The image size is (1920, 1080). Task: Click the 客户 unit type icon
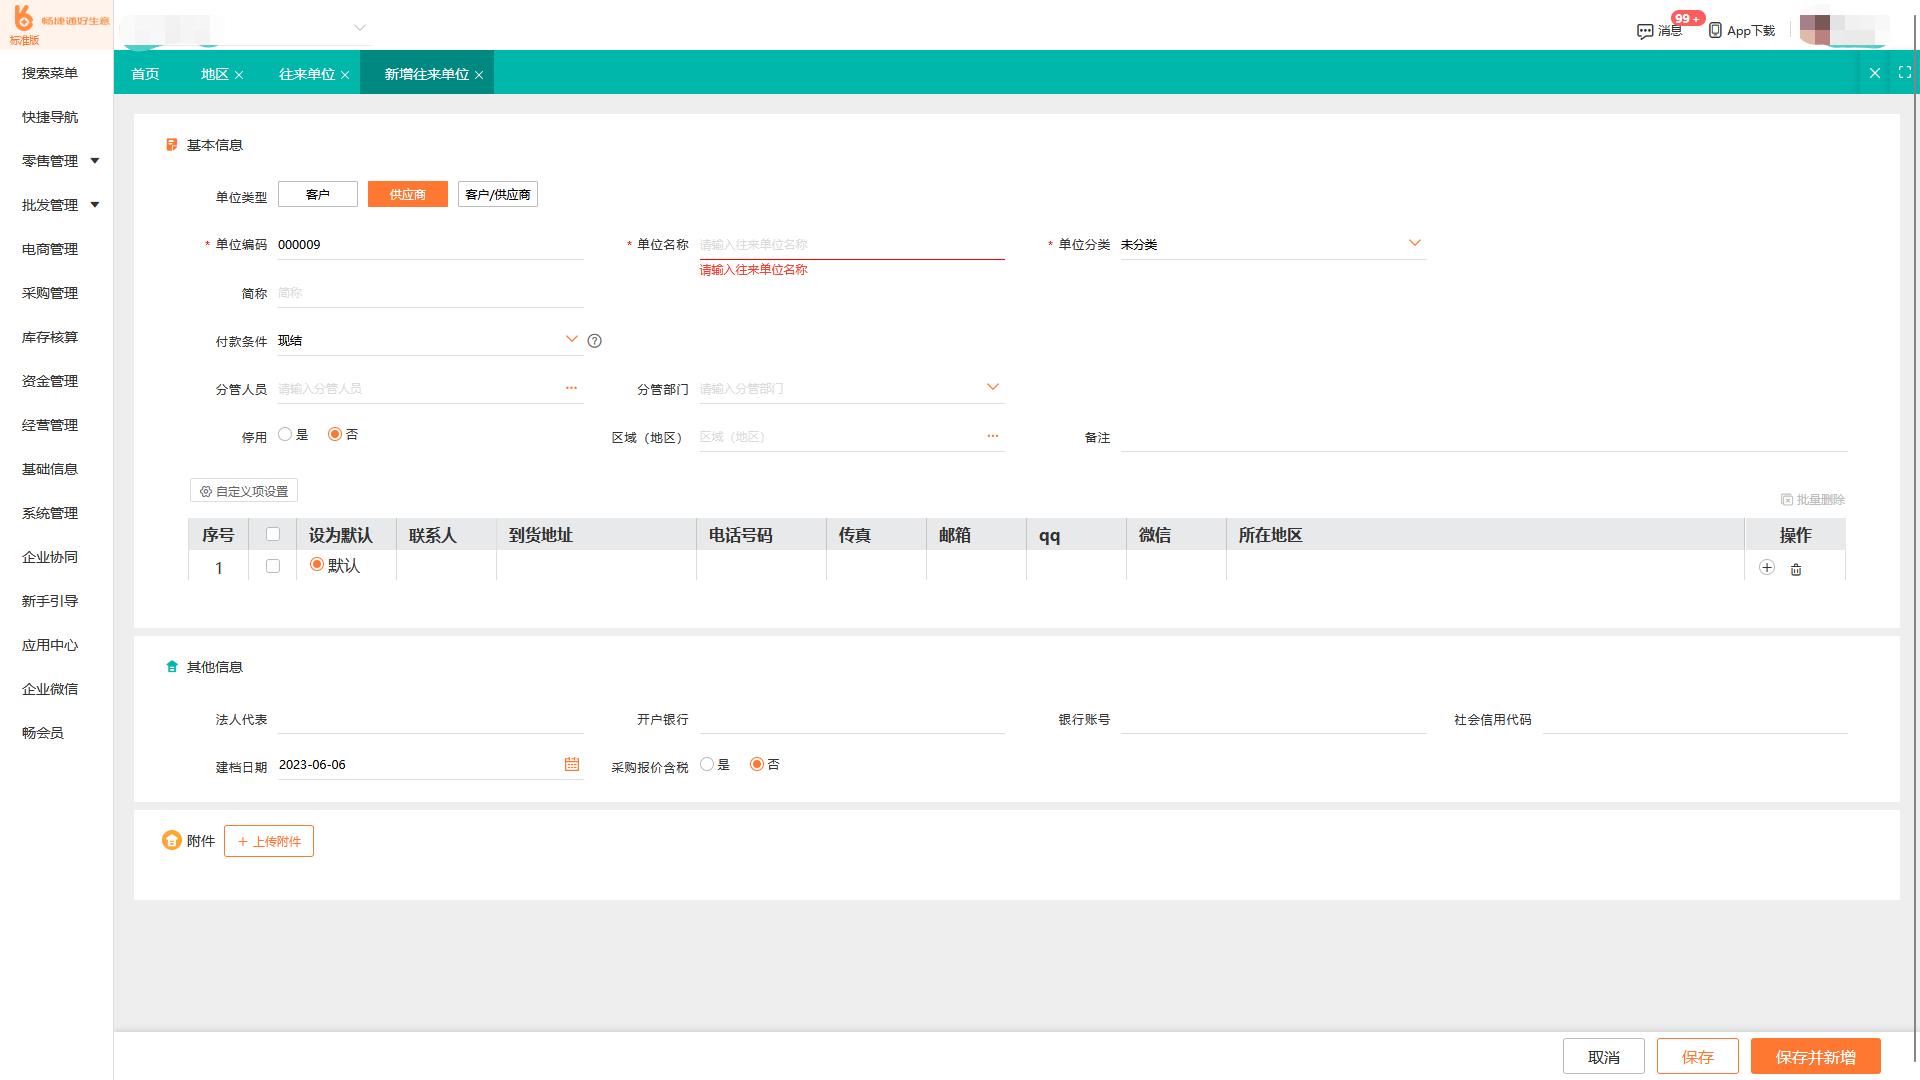pyautogui.click(x=318, y=195)
